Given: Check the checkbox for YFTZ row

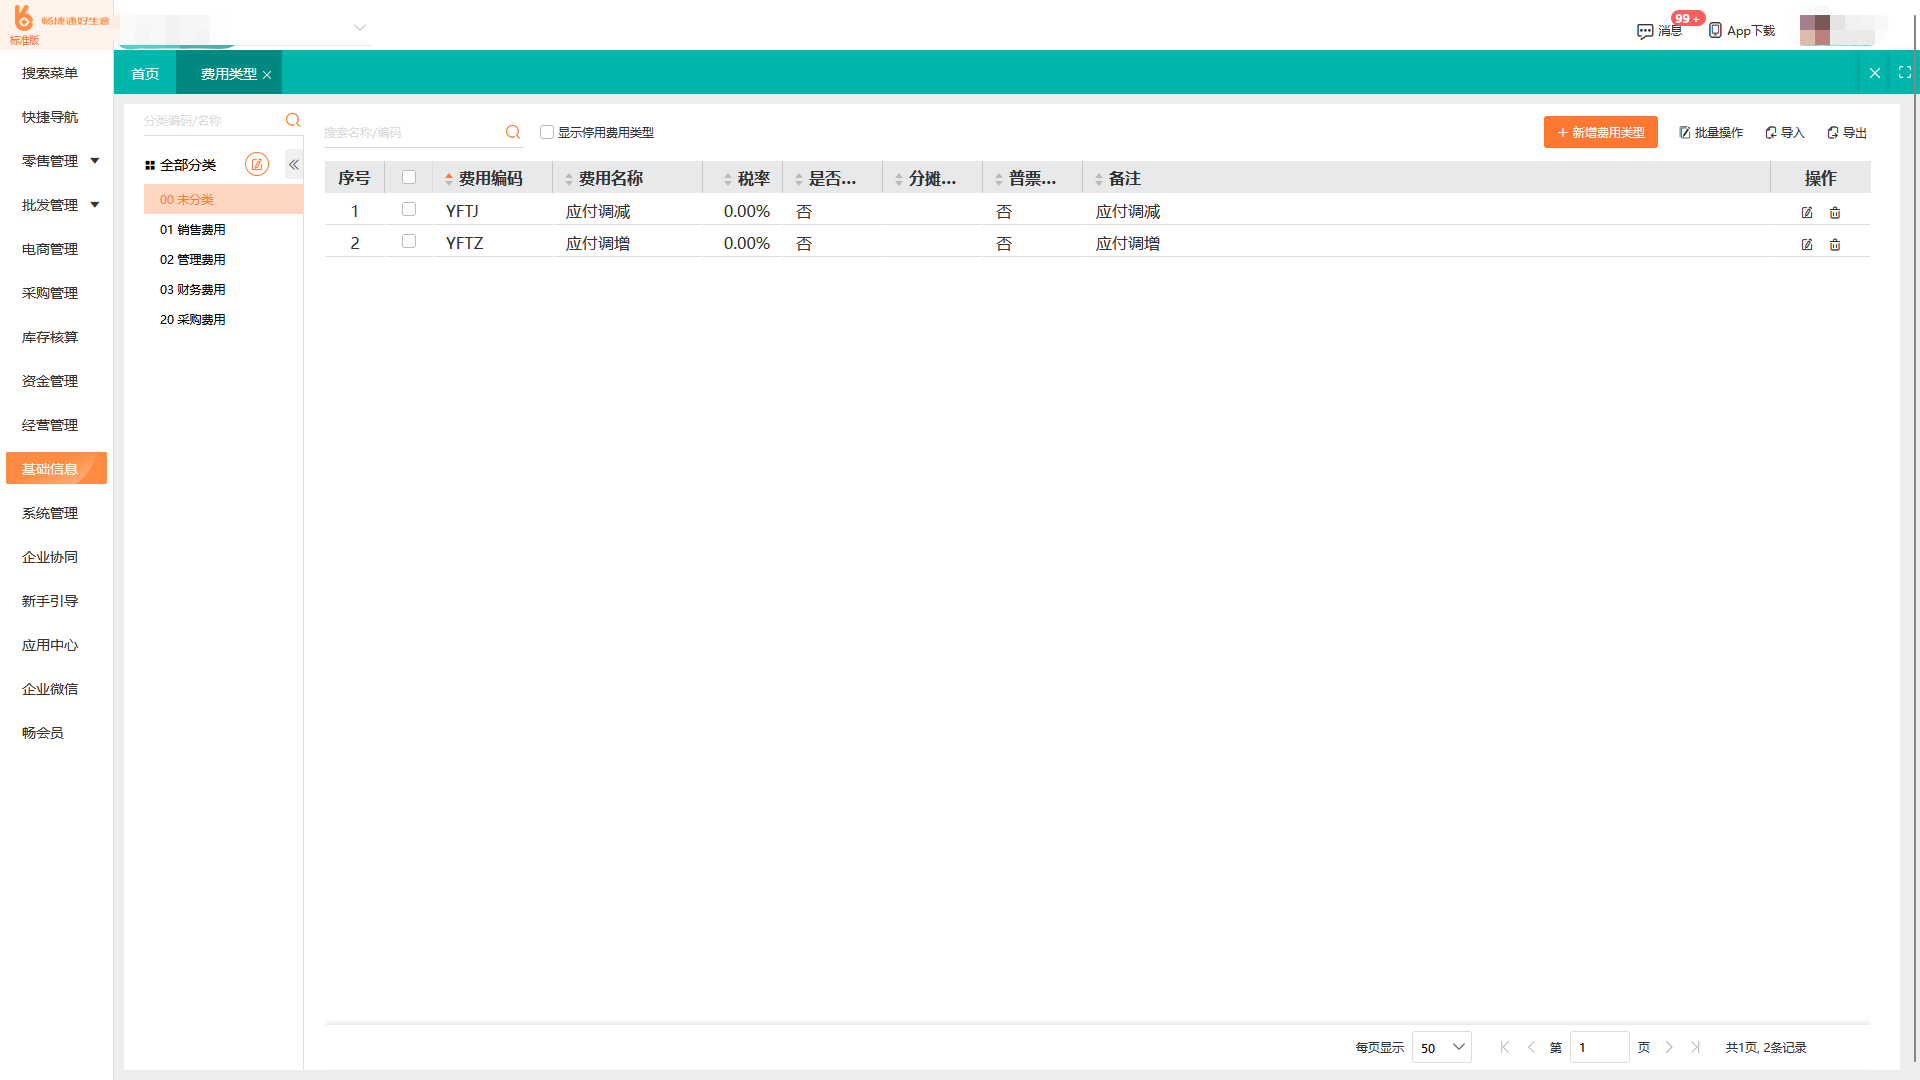Looking at the screenshot, I should coord(409,243).
